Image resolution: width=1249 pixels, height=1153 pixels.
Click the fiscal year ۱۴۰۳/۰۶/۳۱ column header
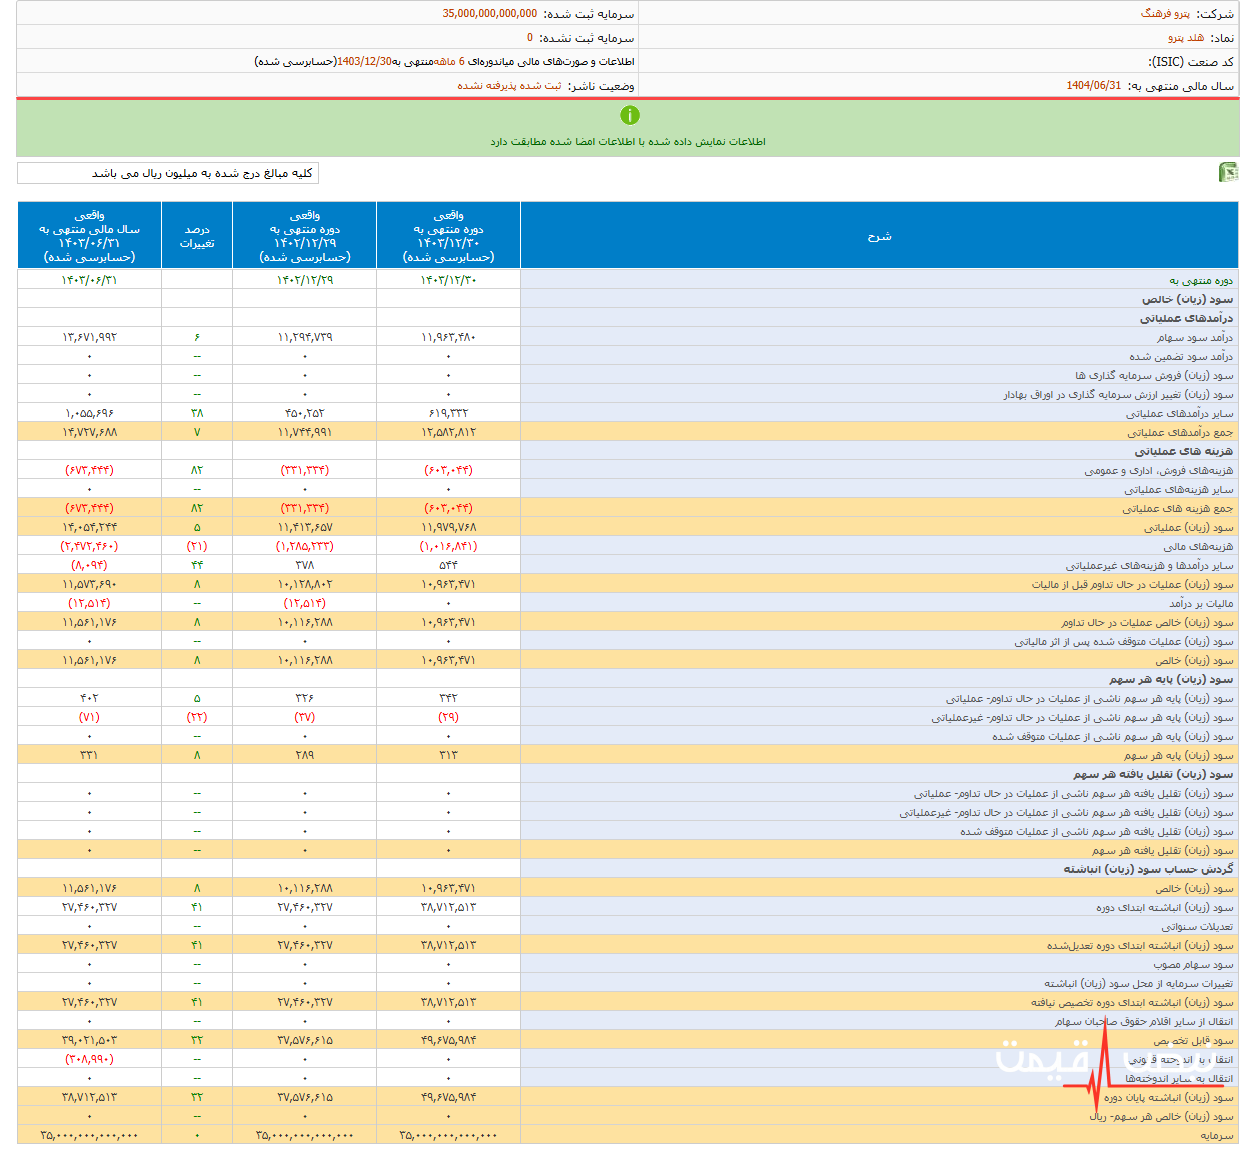coord(89,236)
